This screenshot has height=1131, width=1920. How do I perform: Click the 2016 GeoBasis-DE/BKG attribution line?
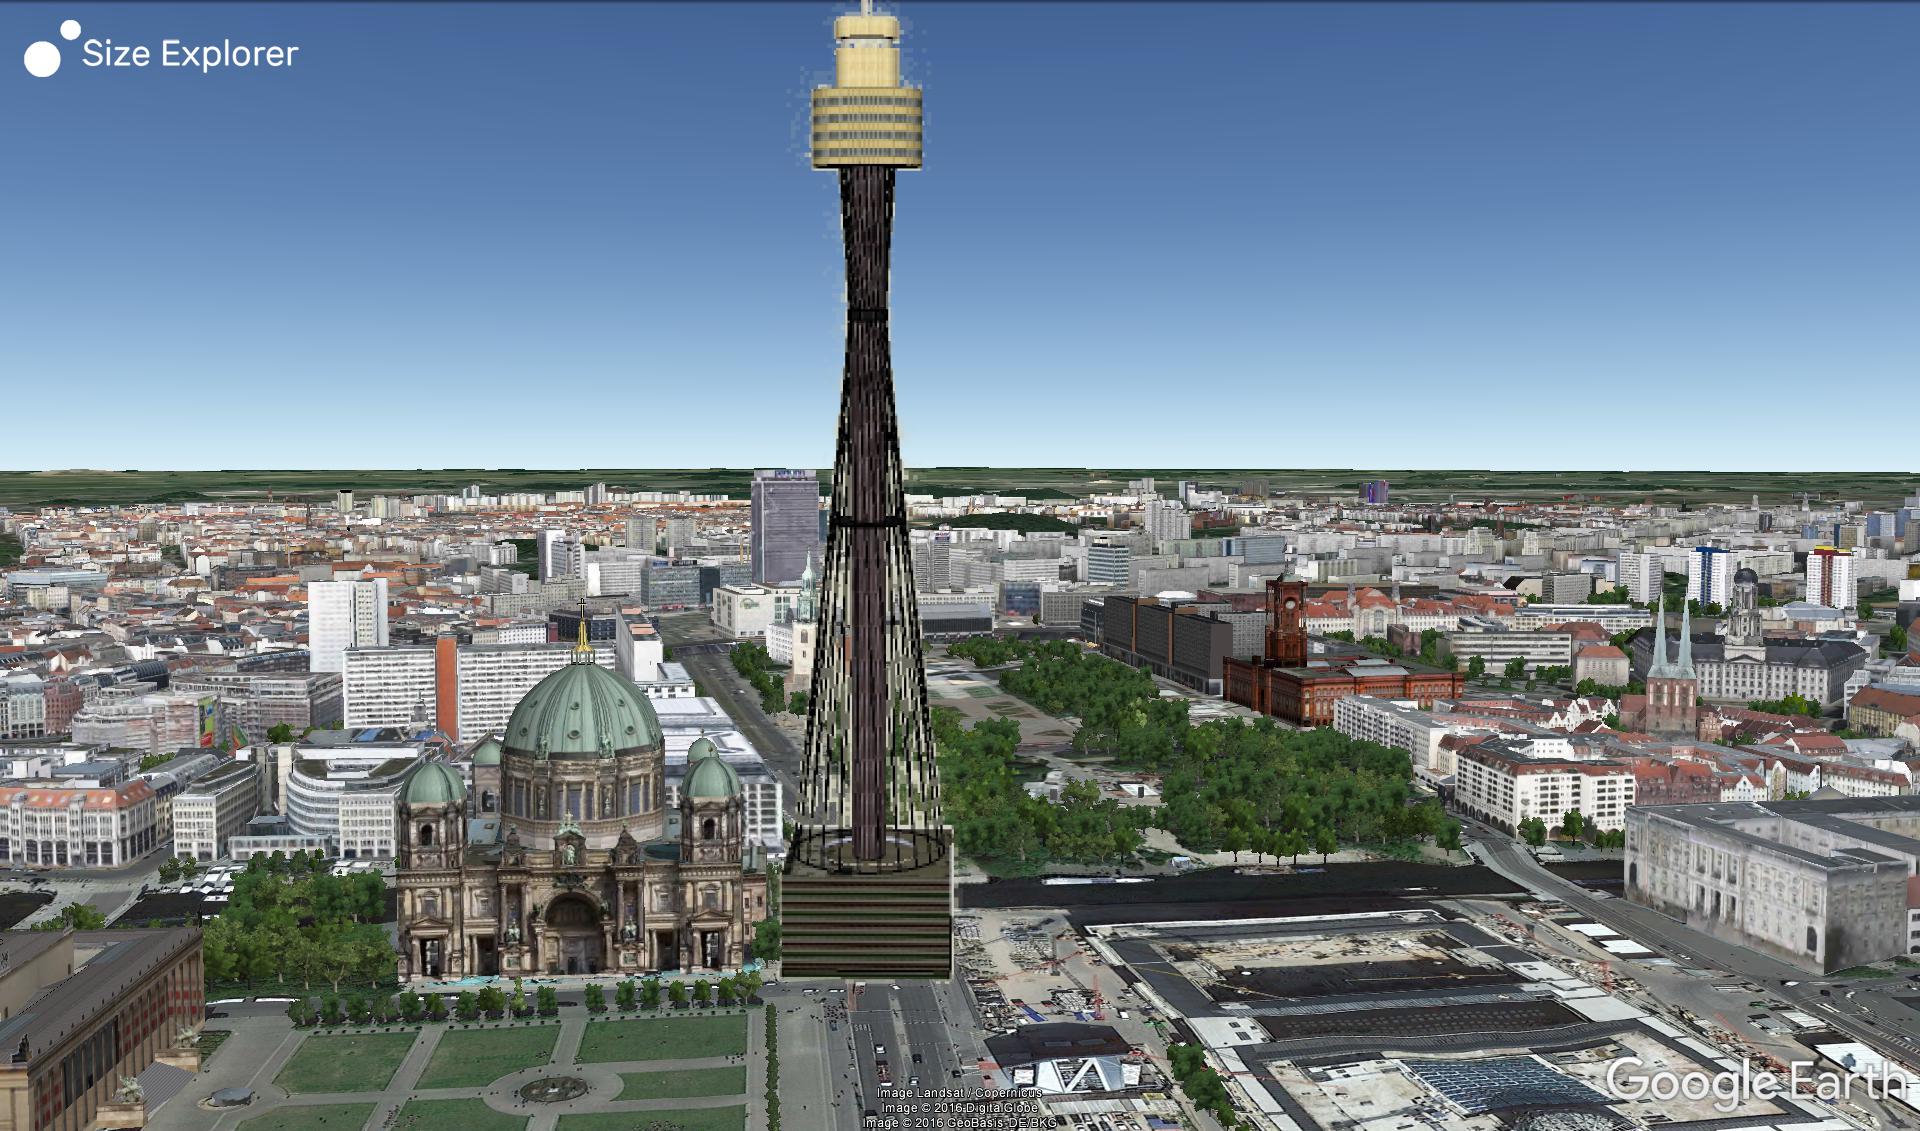click(959, 1122)
